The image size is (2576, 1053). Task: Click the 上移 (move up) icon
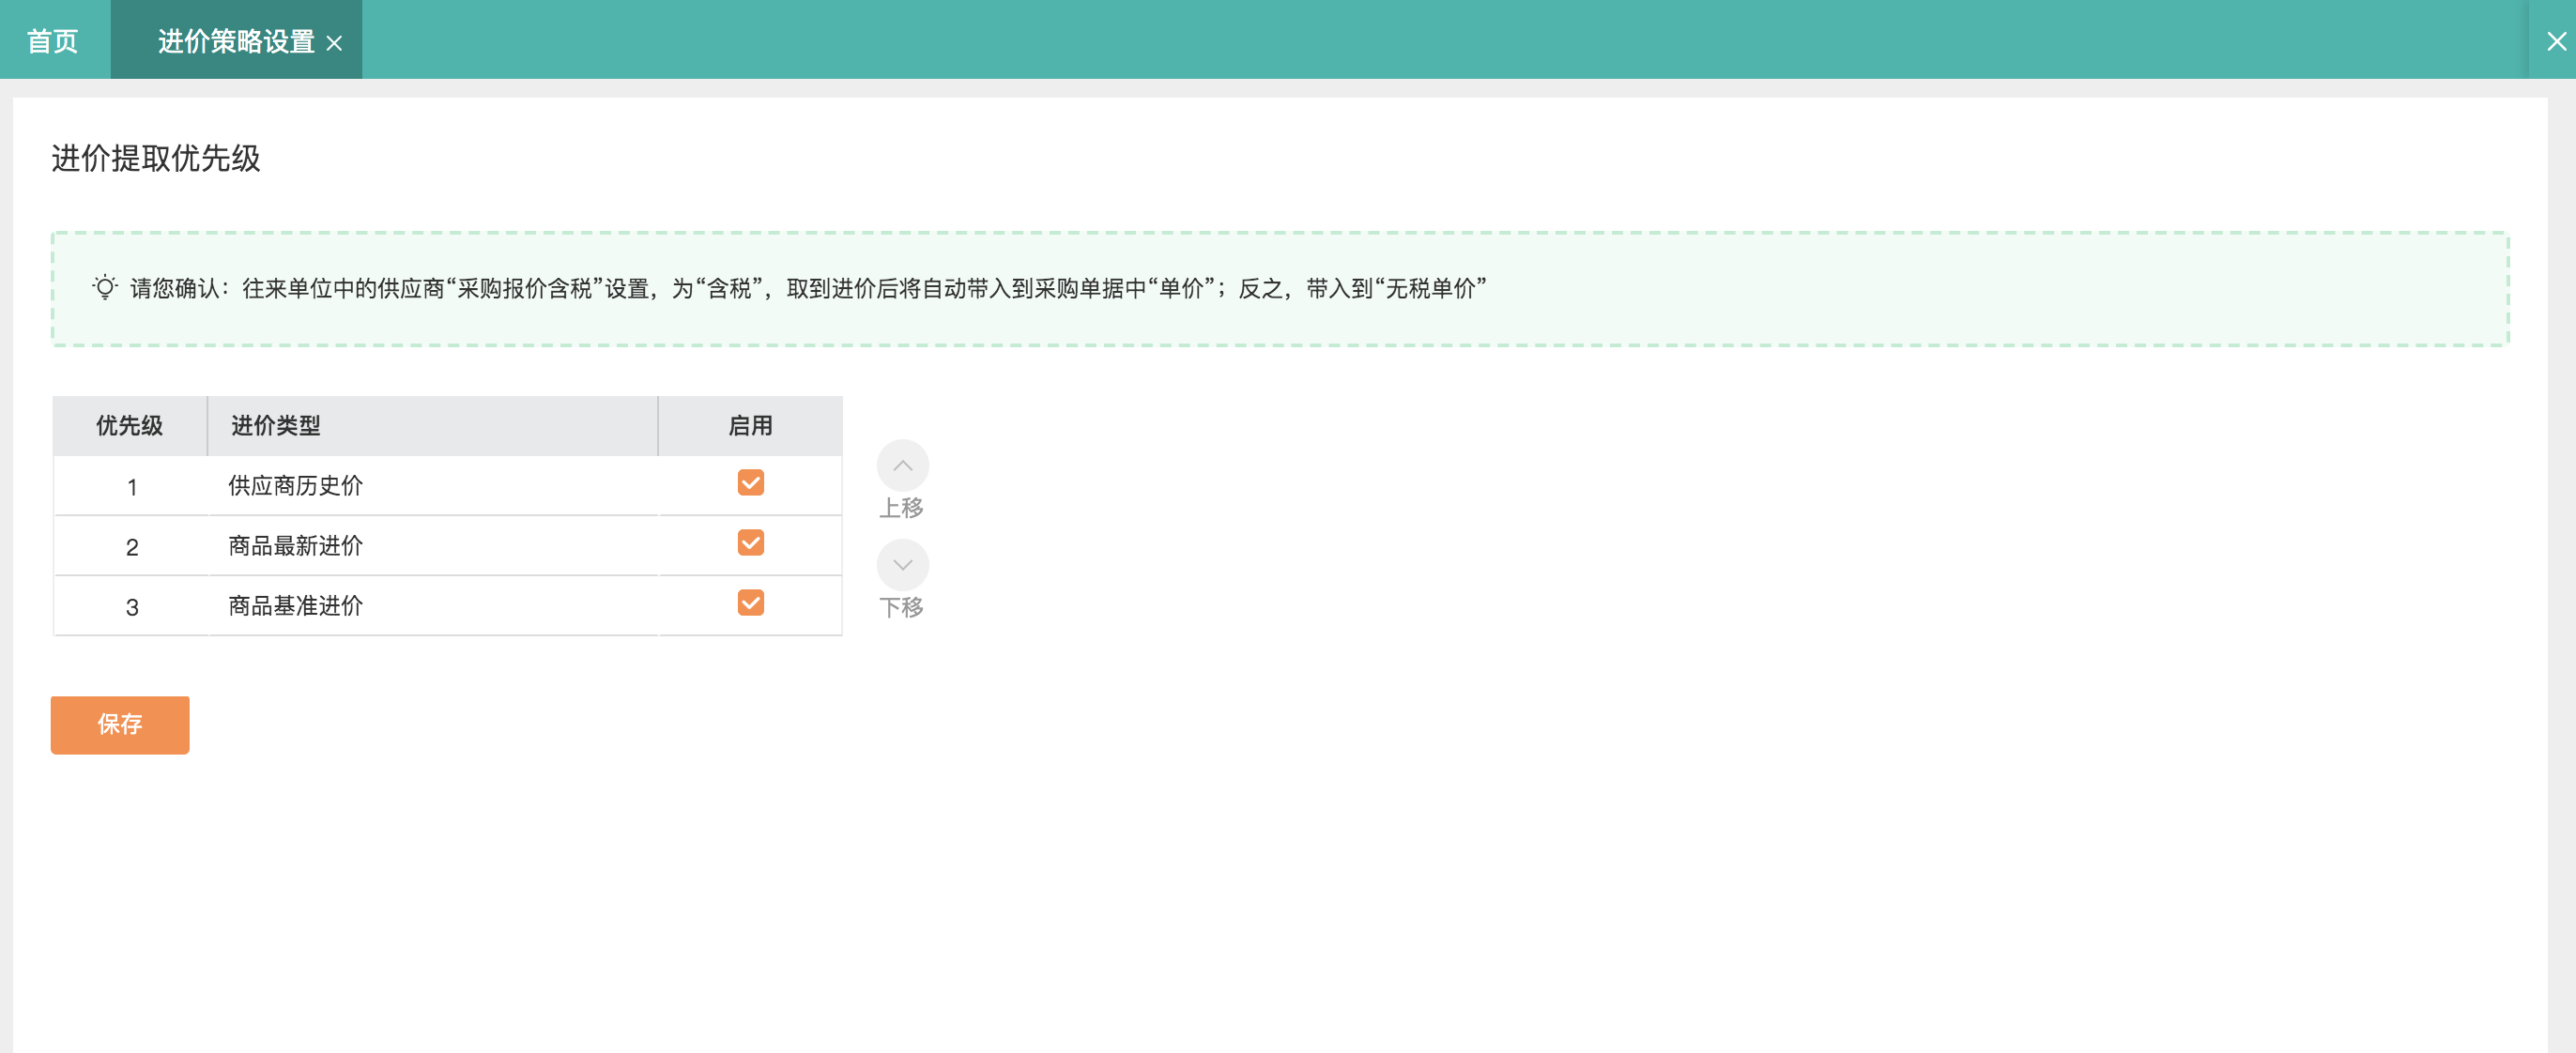click(x=902, y=468)
